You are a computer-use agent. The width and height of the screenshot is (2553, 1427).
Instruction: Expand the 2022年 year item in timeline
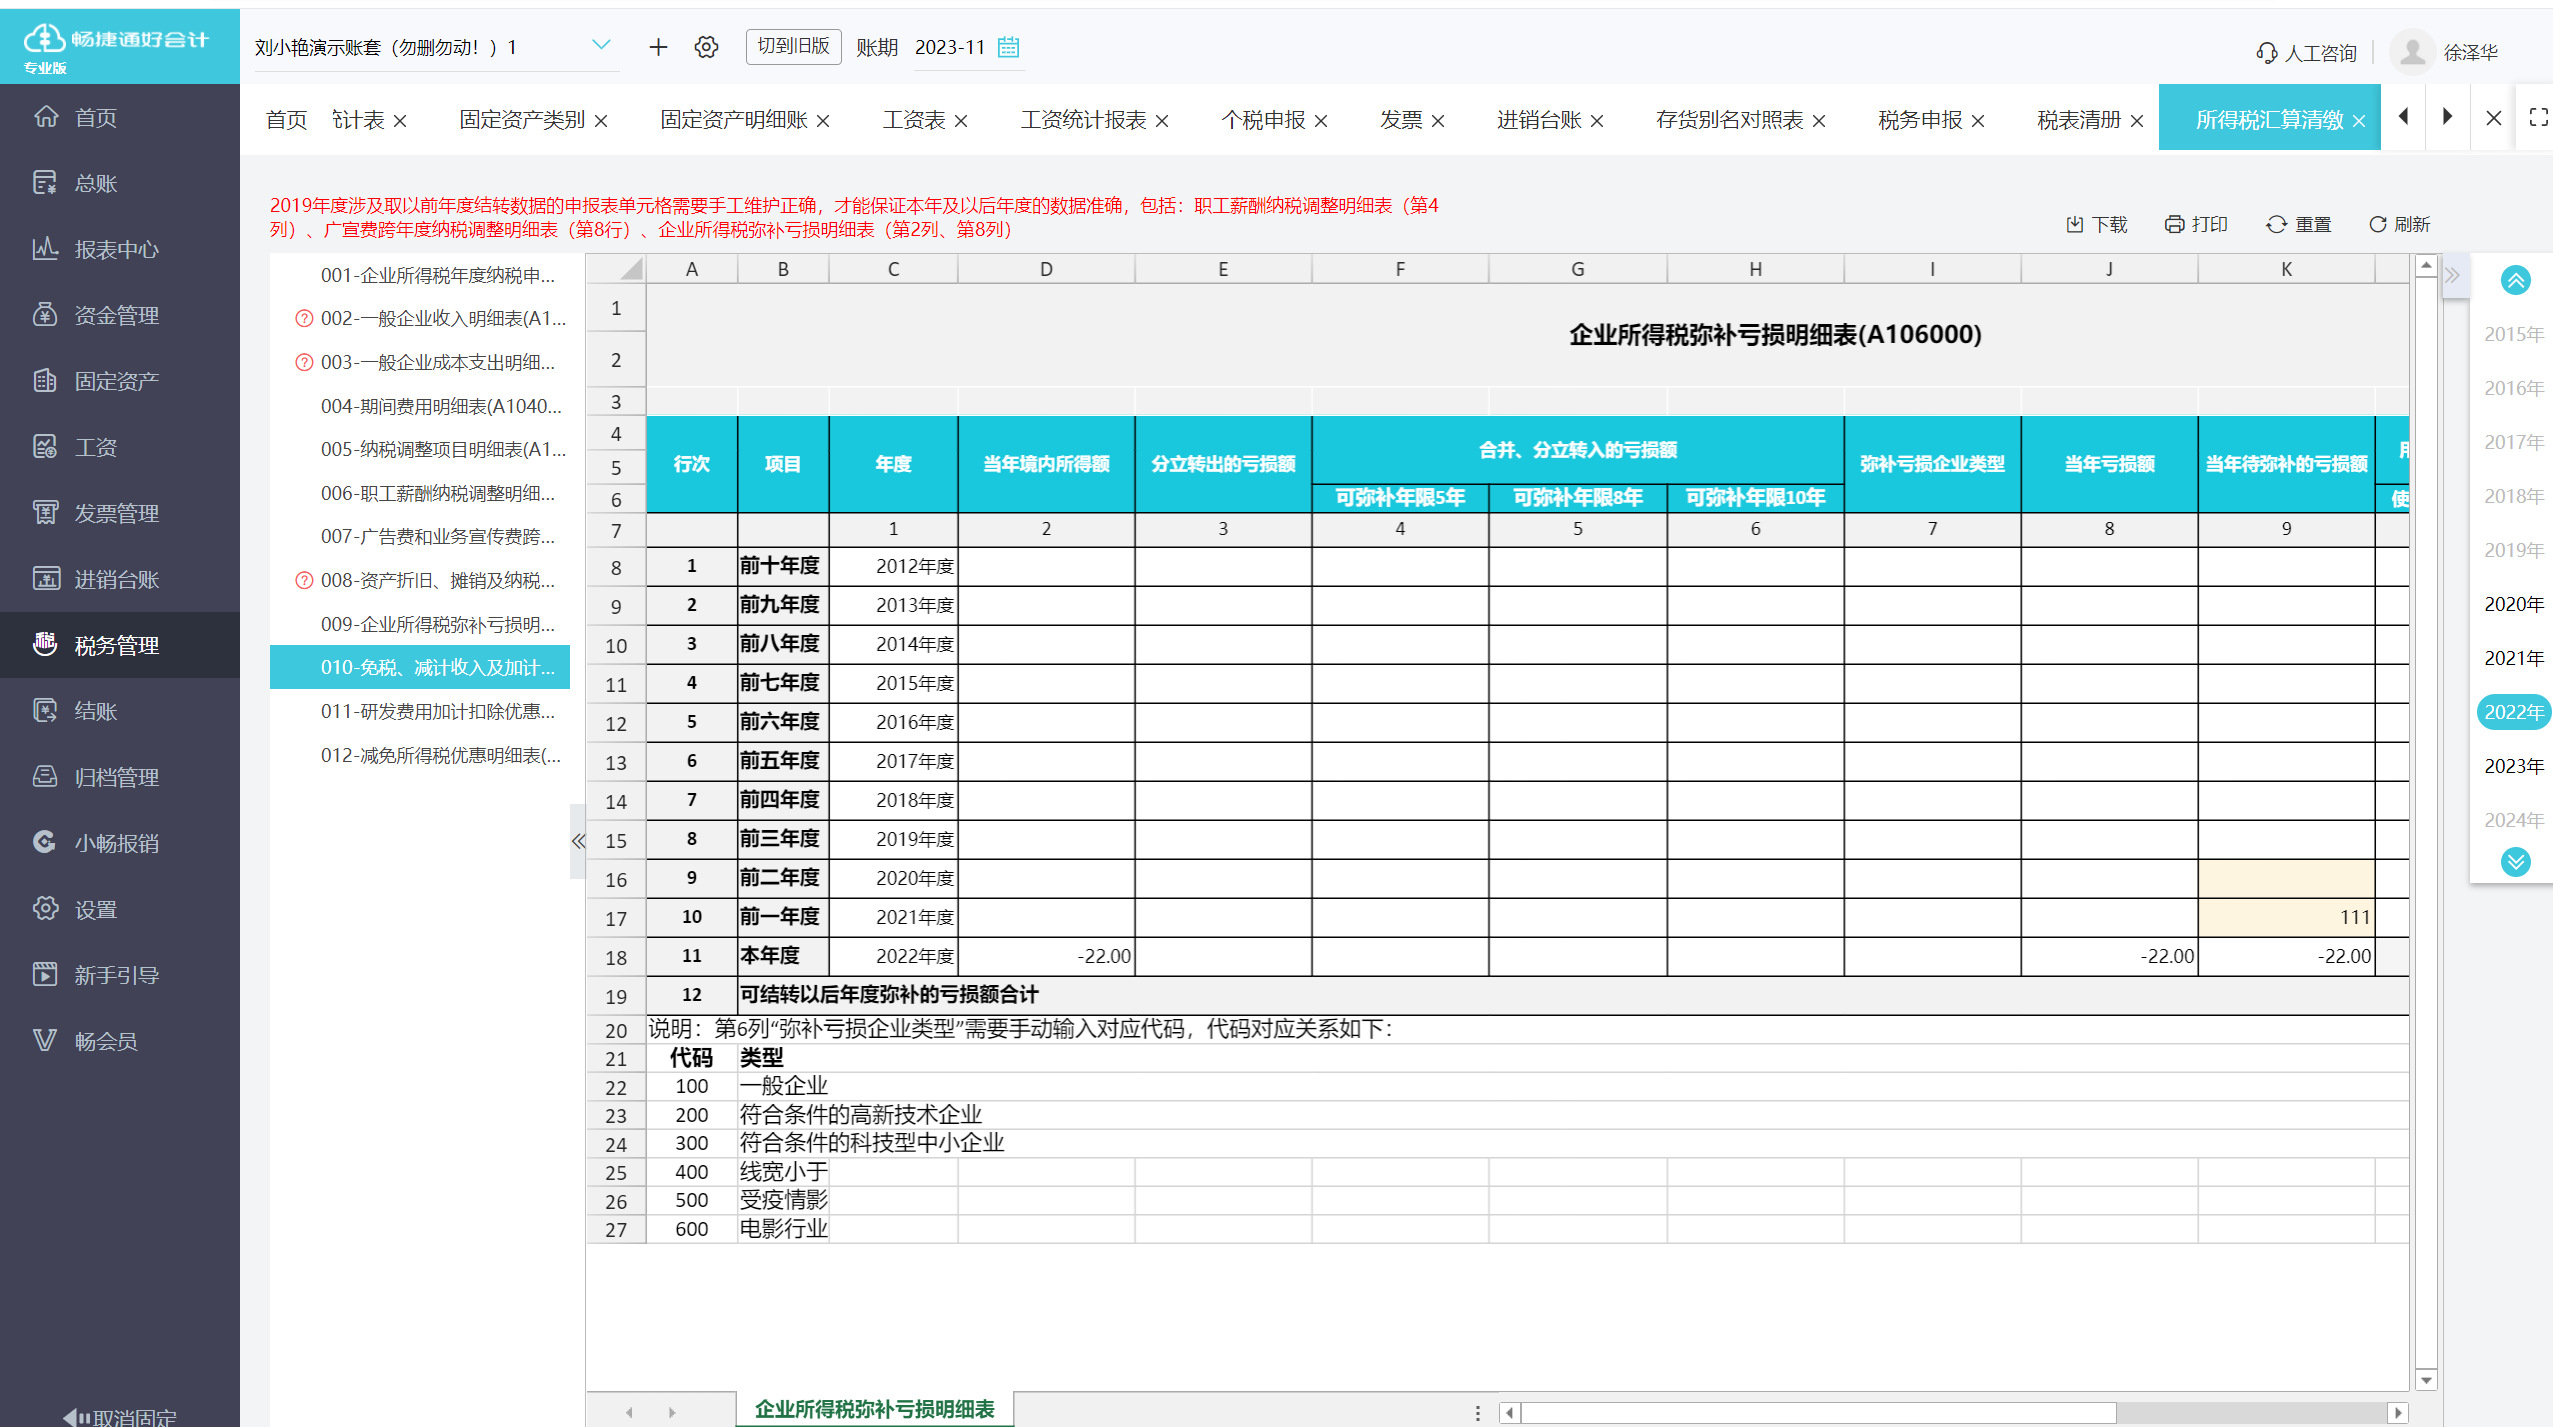pyautogui.click(x=2514, y=710)
